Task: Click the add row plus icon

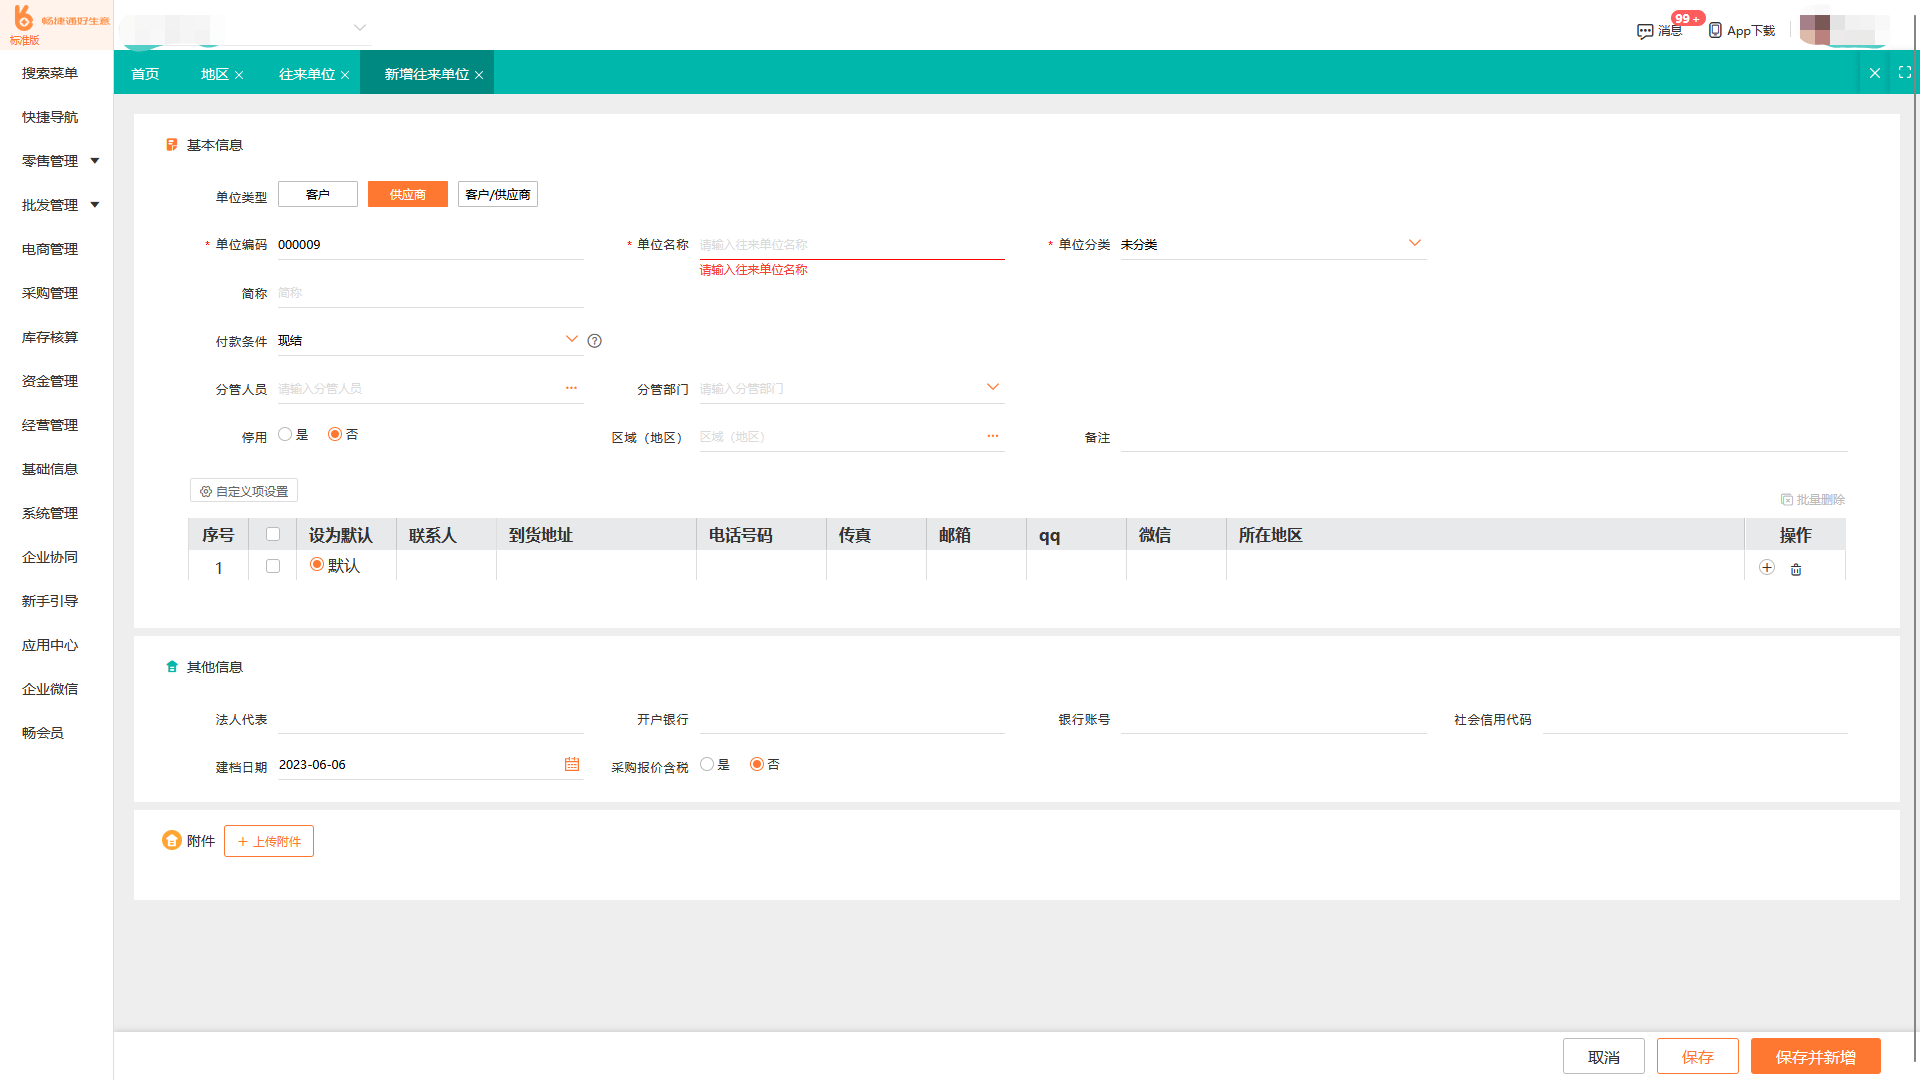Action: pyautogui.click(x=1767, y=567)
